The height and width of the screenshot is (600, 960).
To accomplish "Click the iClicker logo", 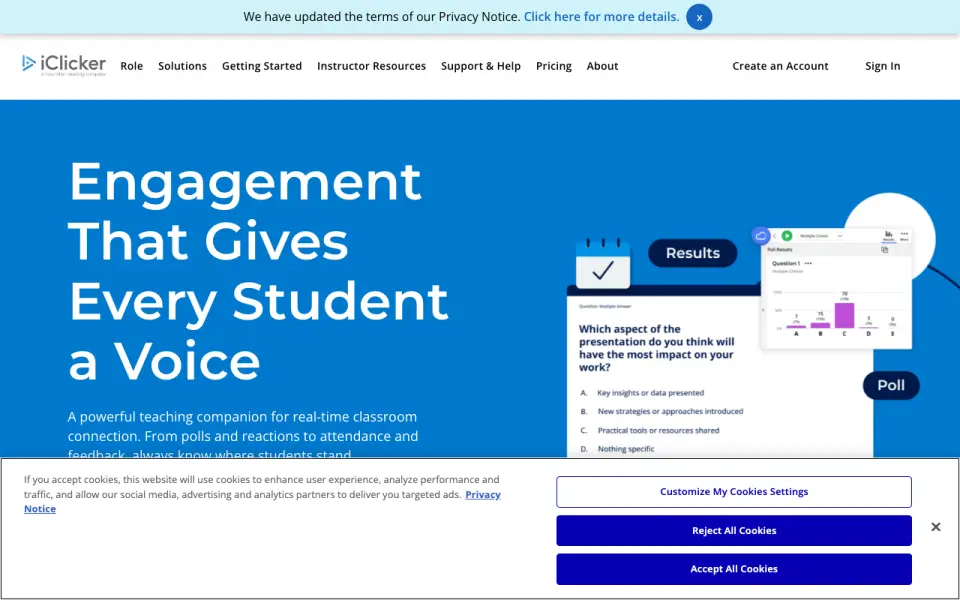I will (64, 65).
